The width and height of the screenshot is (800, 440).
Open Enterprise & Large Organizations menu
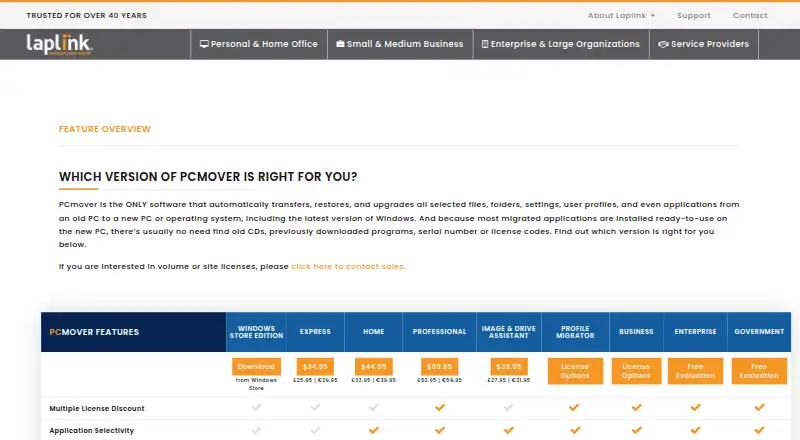click(x=561, y=44)
